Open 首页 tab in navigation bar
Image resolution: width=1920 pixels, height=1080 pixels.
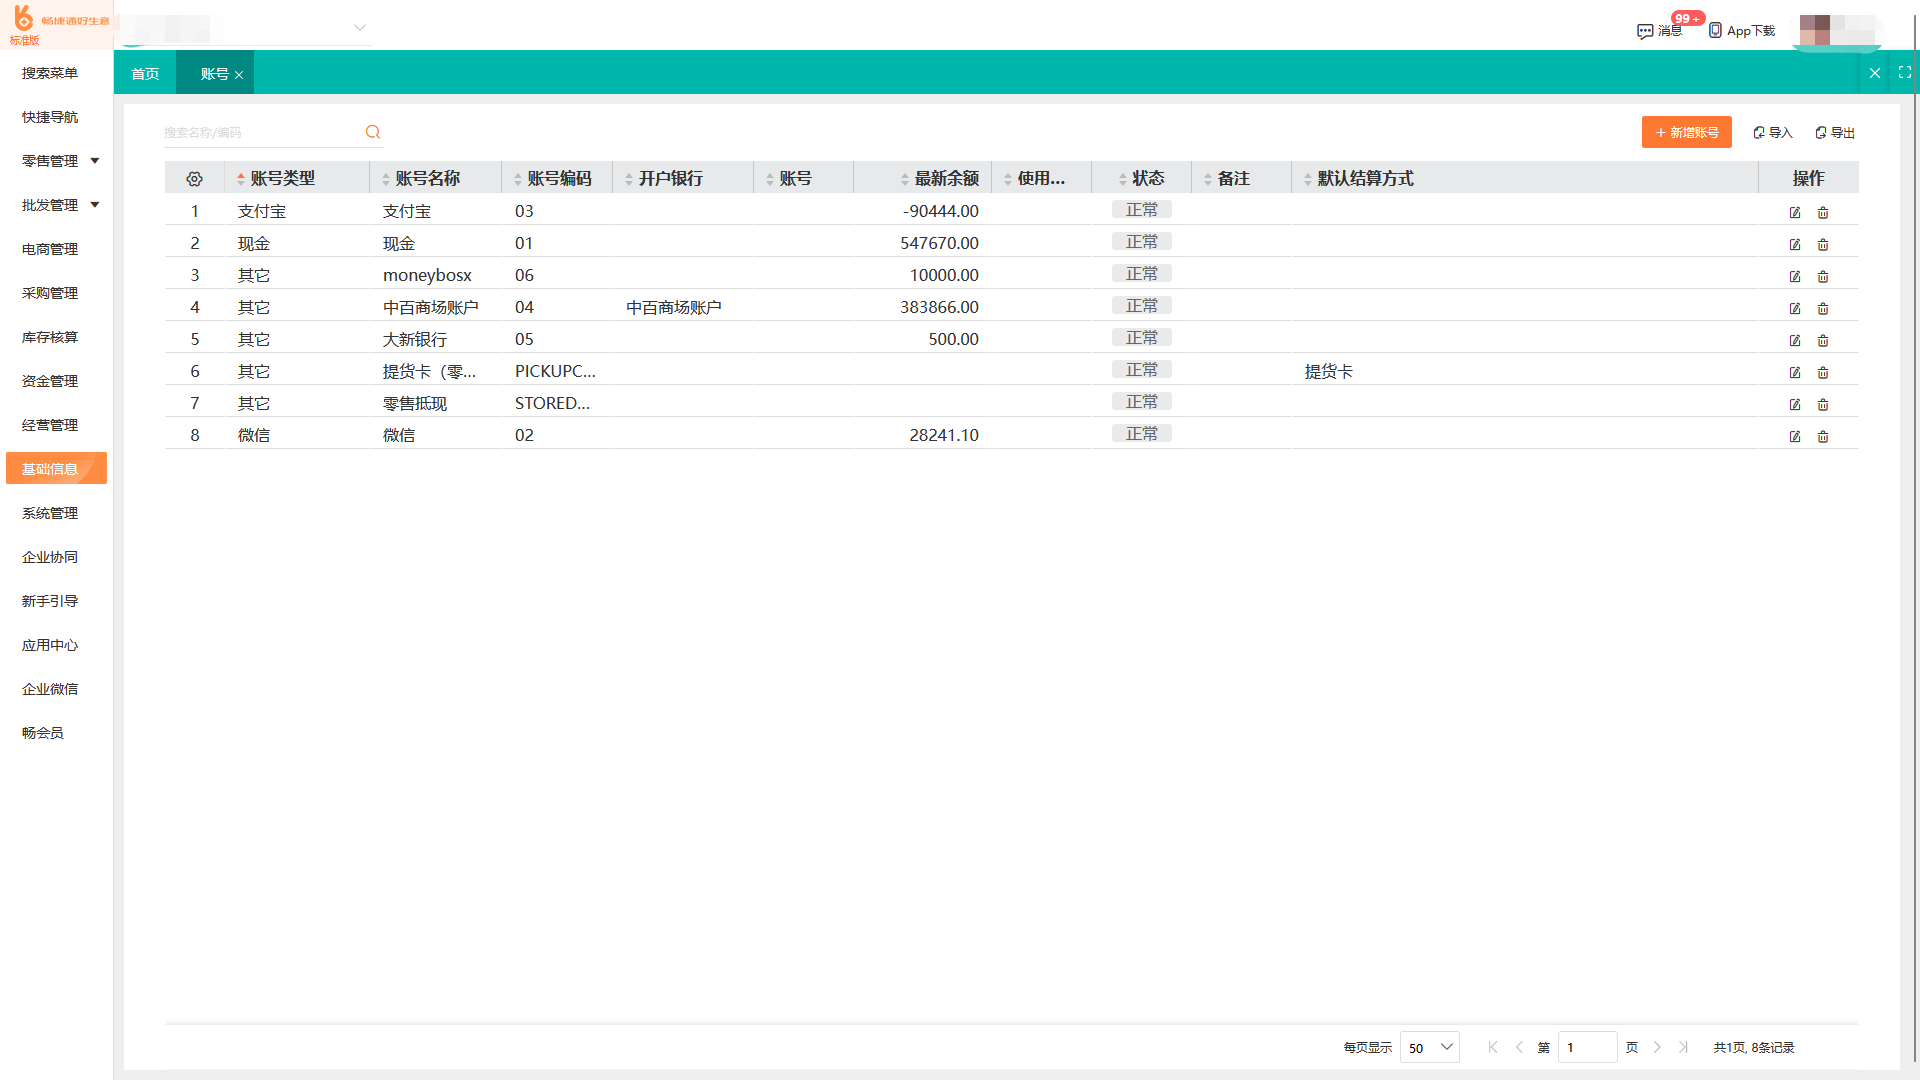click(x=144, y=74)
